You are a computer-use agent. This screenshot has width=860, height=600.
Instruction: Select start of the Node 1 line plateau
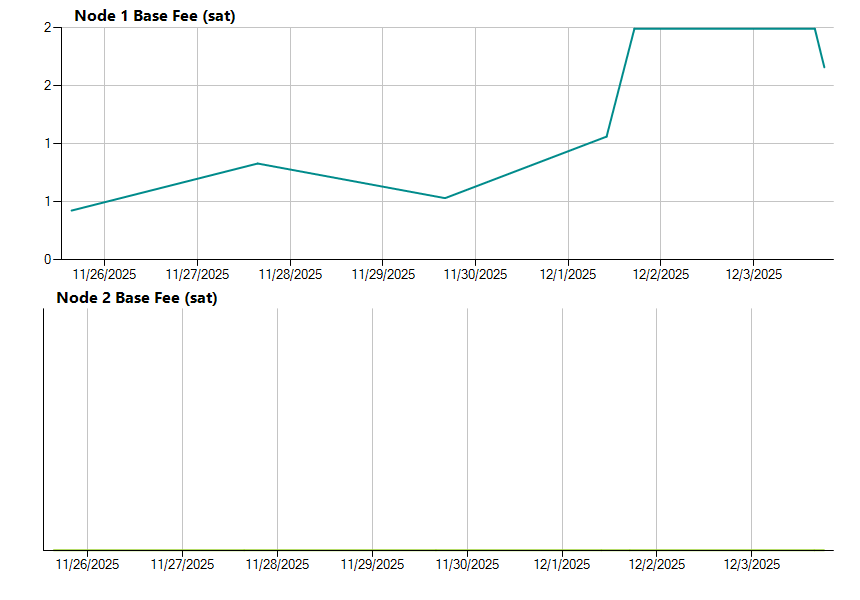point(634,29)
